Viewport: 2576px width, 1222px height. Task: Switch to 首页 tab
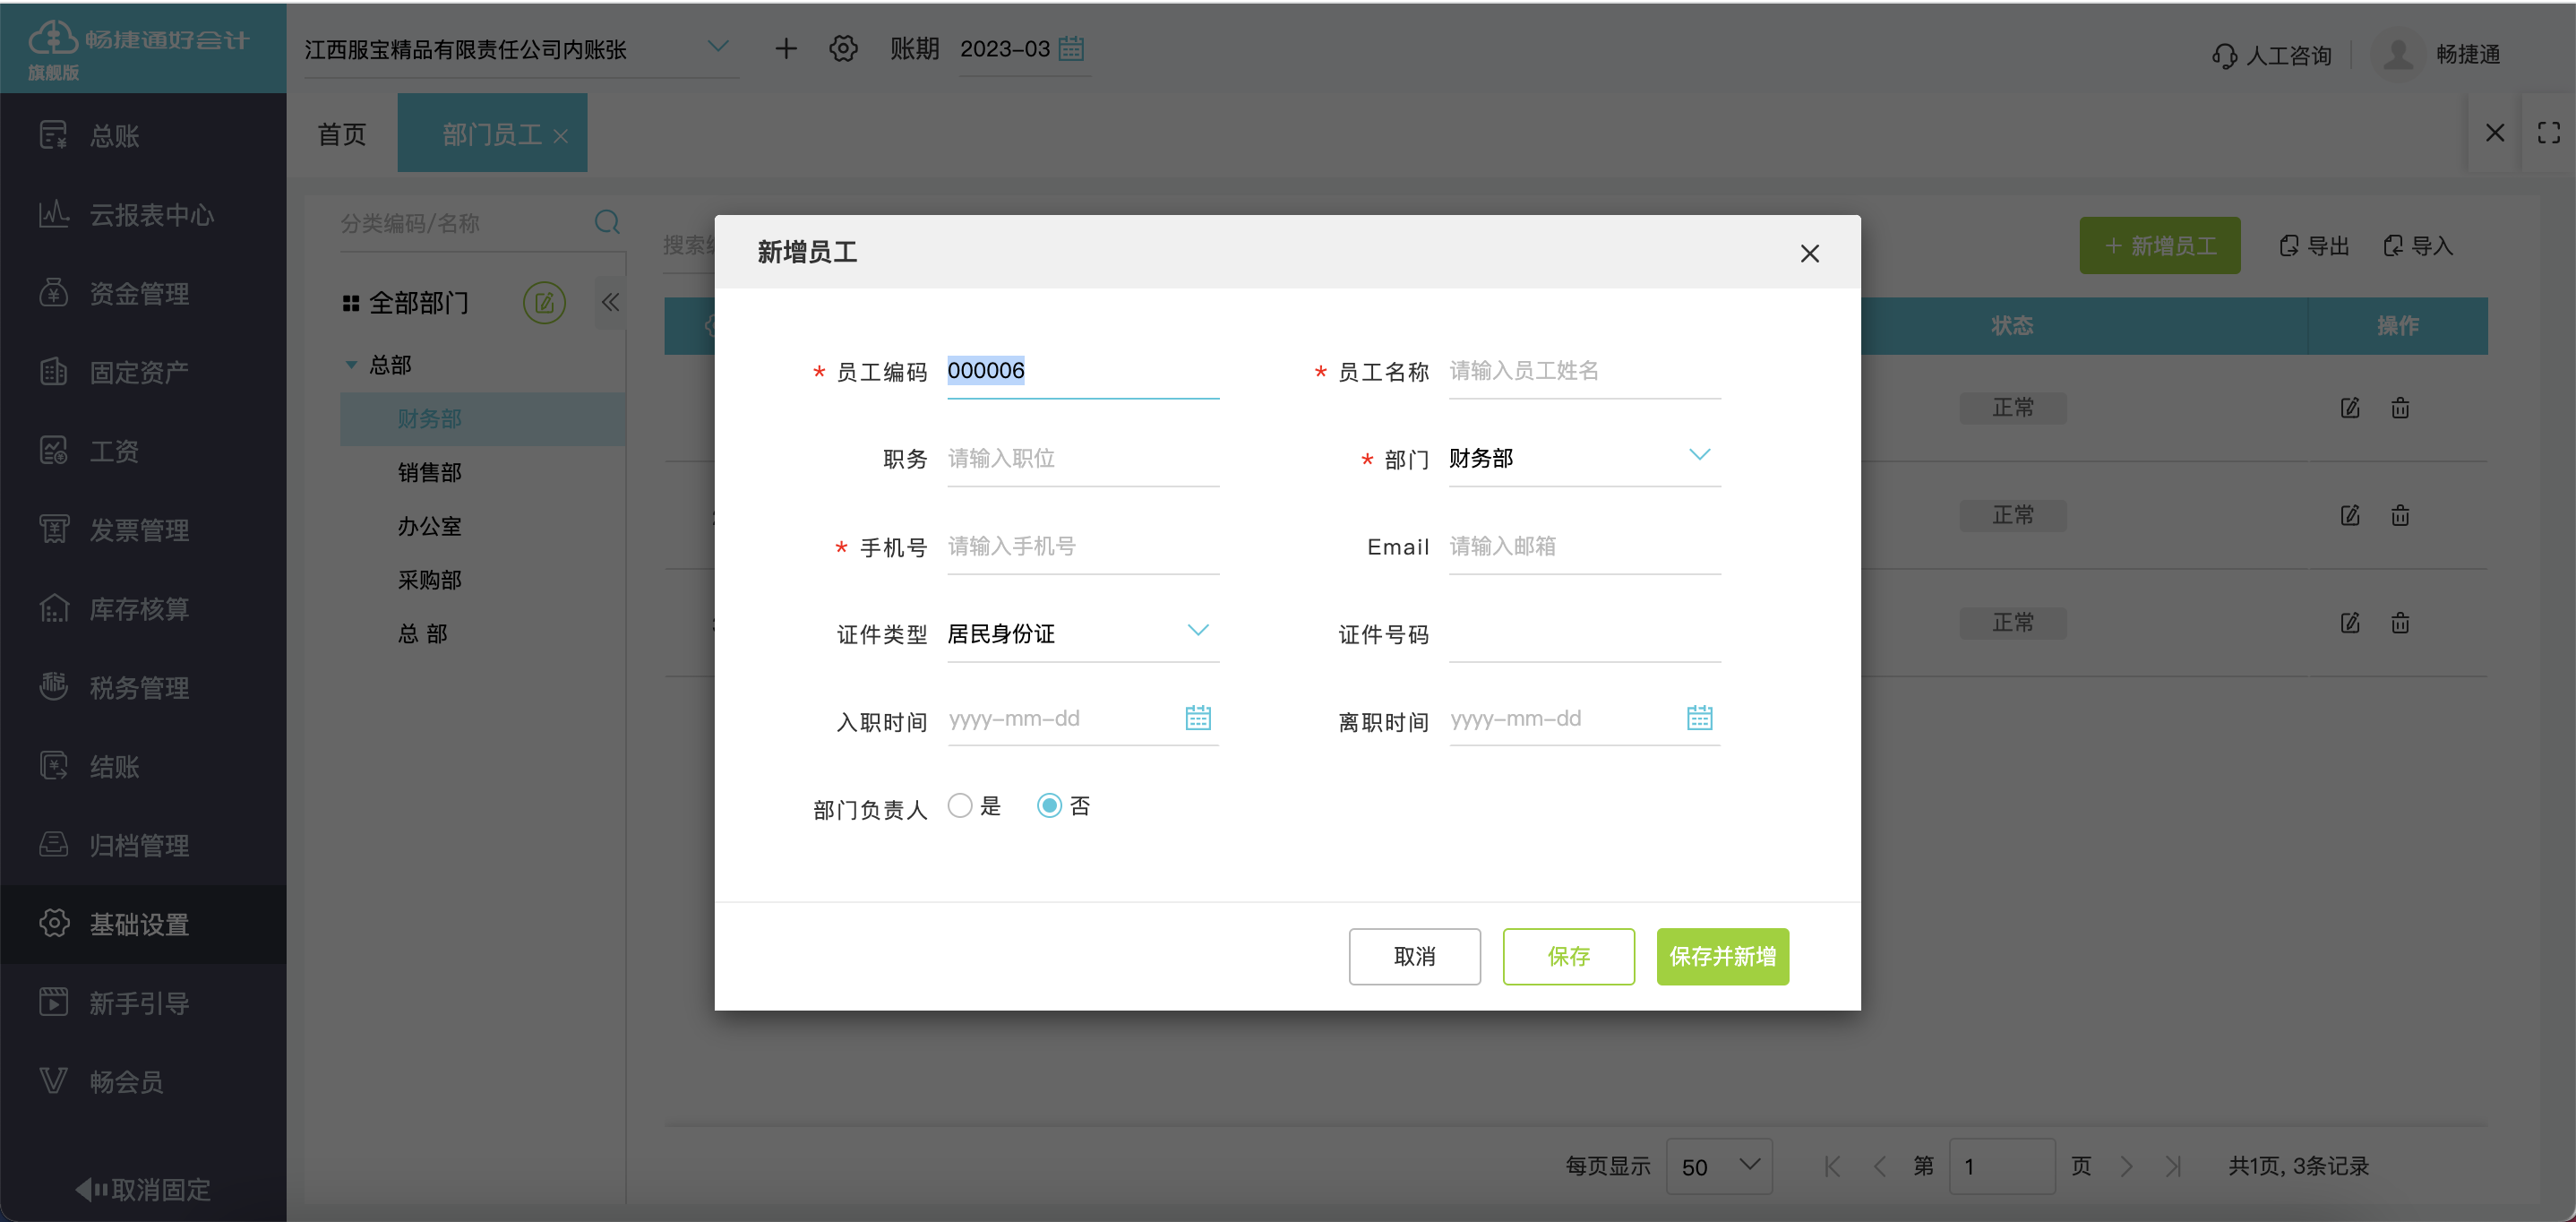[345, 136]
